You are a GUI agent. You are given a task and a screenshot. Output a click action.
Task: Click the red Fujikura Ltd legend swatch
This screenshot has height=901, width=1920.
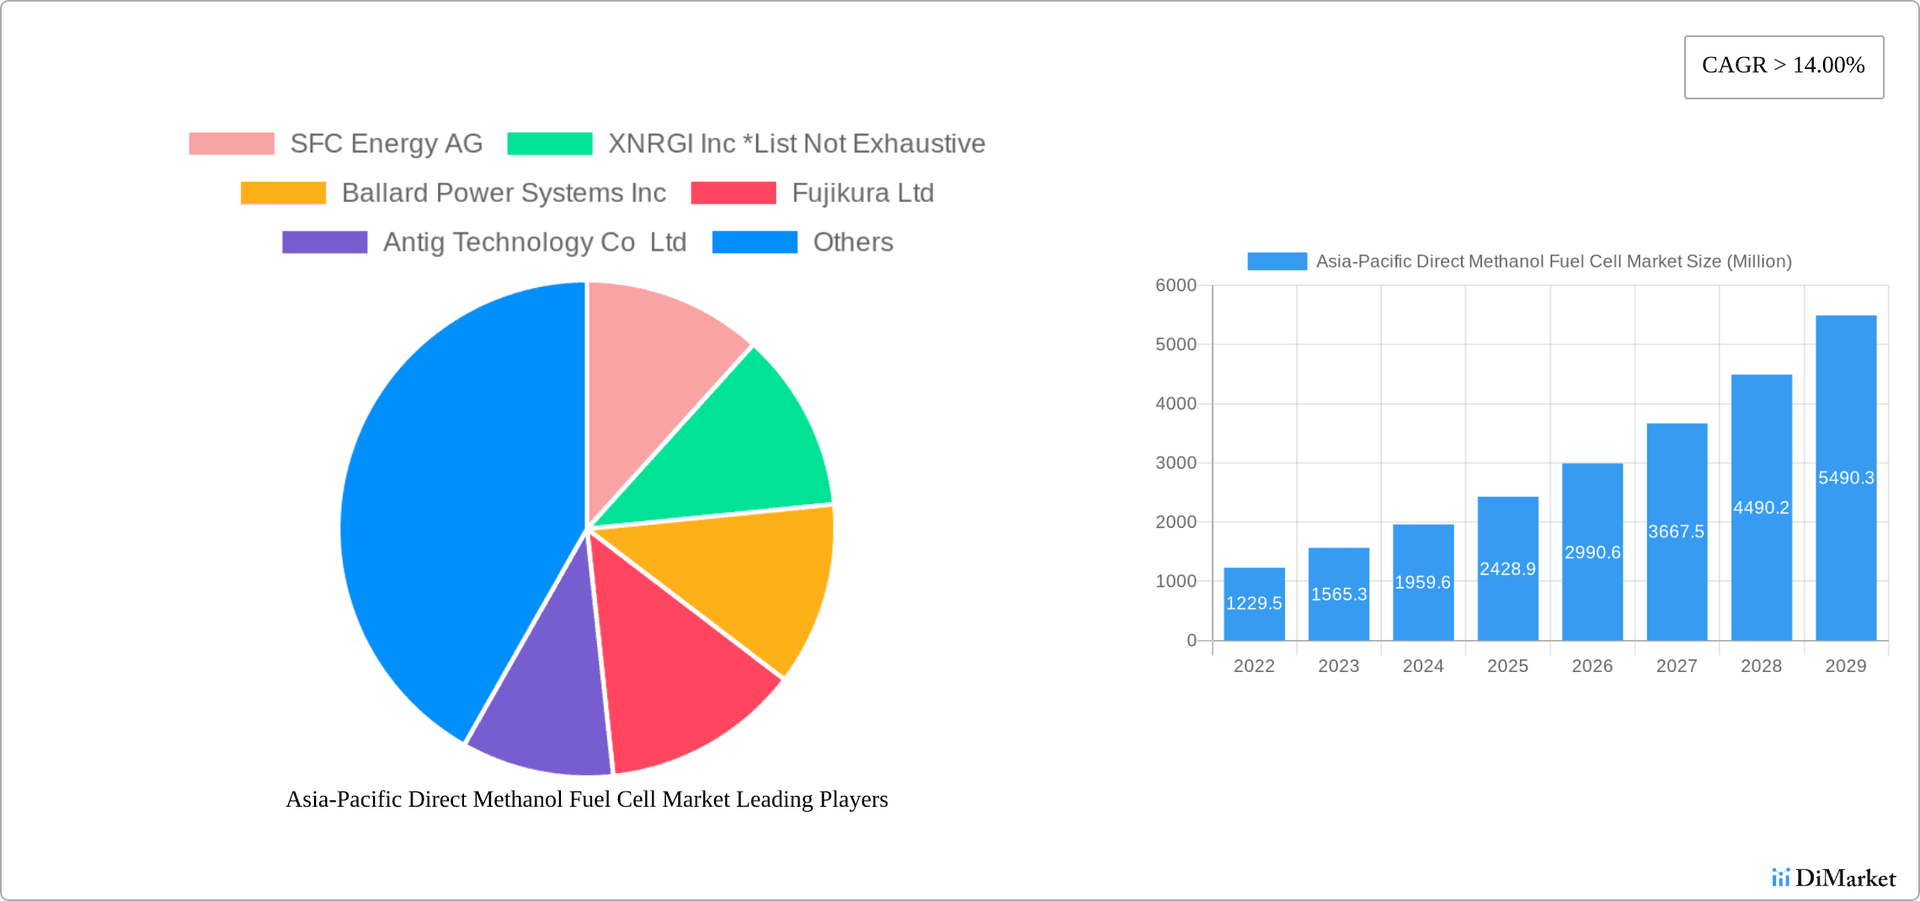click(734, 192)
